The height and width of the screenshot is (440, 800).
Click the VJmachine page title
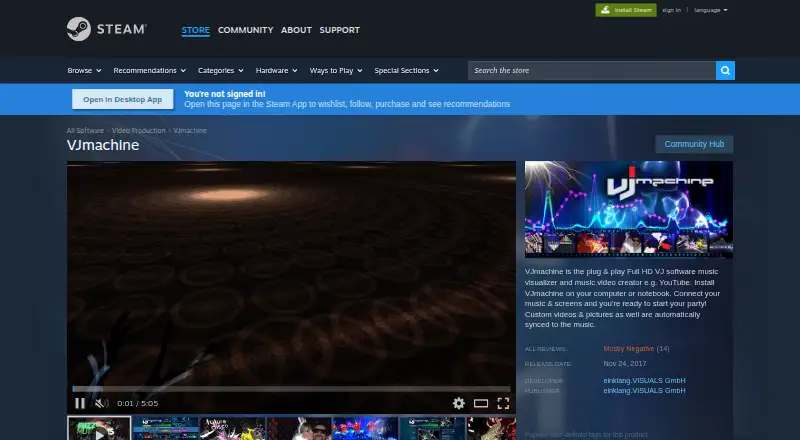coord(103,145)
